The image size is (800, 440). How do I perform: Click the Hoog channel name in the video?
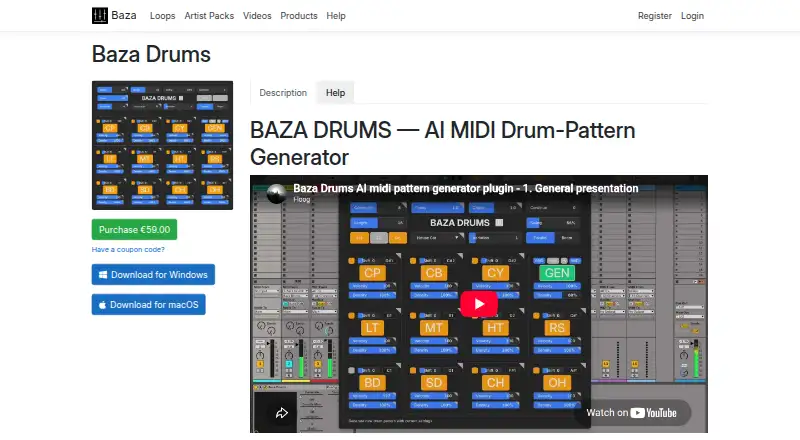coord(302,200)
